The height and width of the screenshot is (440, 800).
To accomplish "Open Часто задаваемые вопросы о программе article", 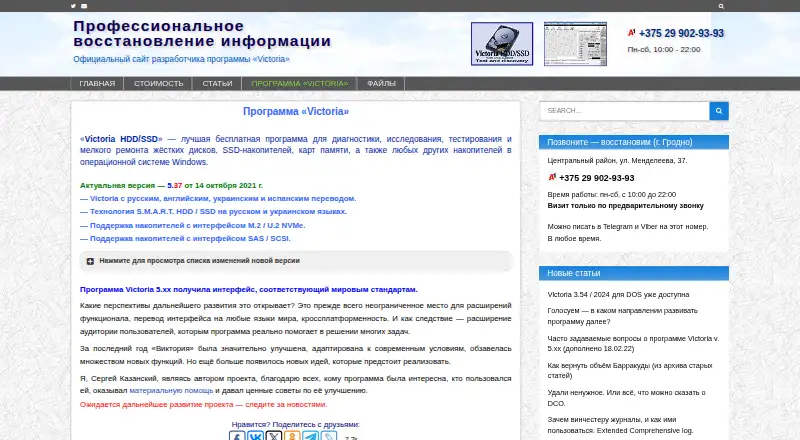I will (x=633, y=344).
